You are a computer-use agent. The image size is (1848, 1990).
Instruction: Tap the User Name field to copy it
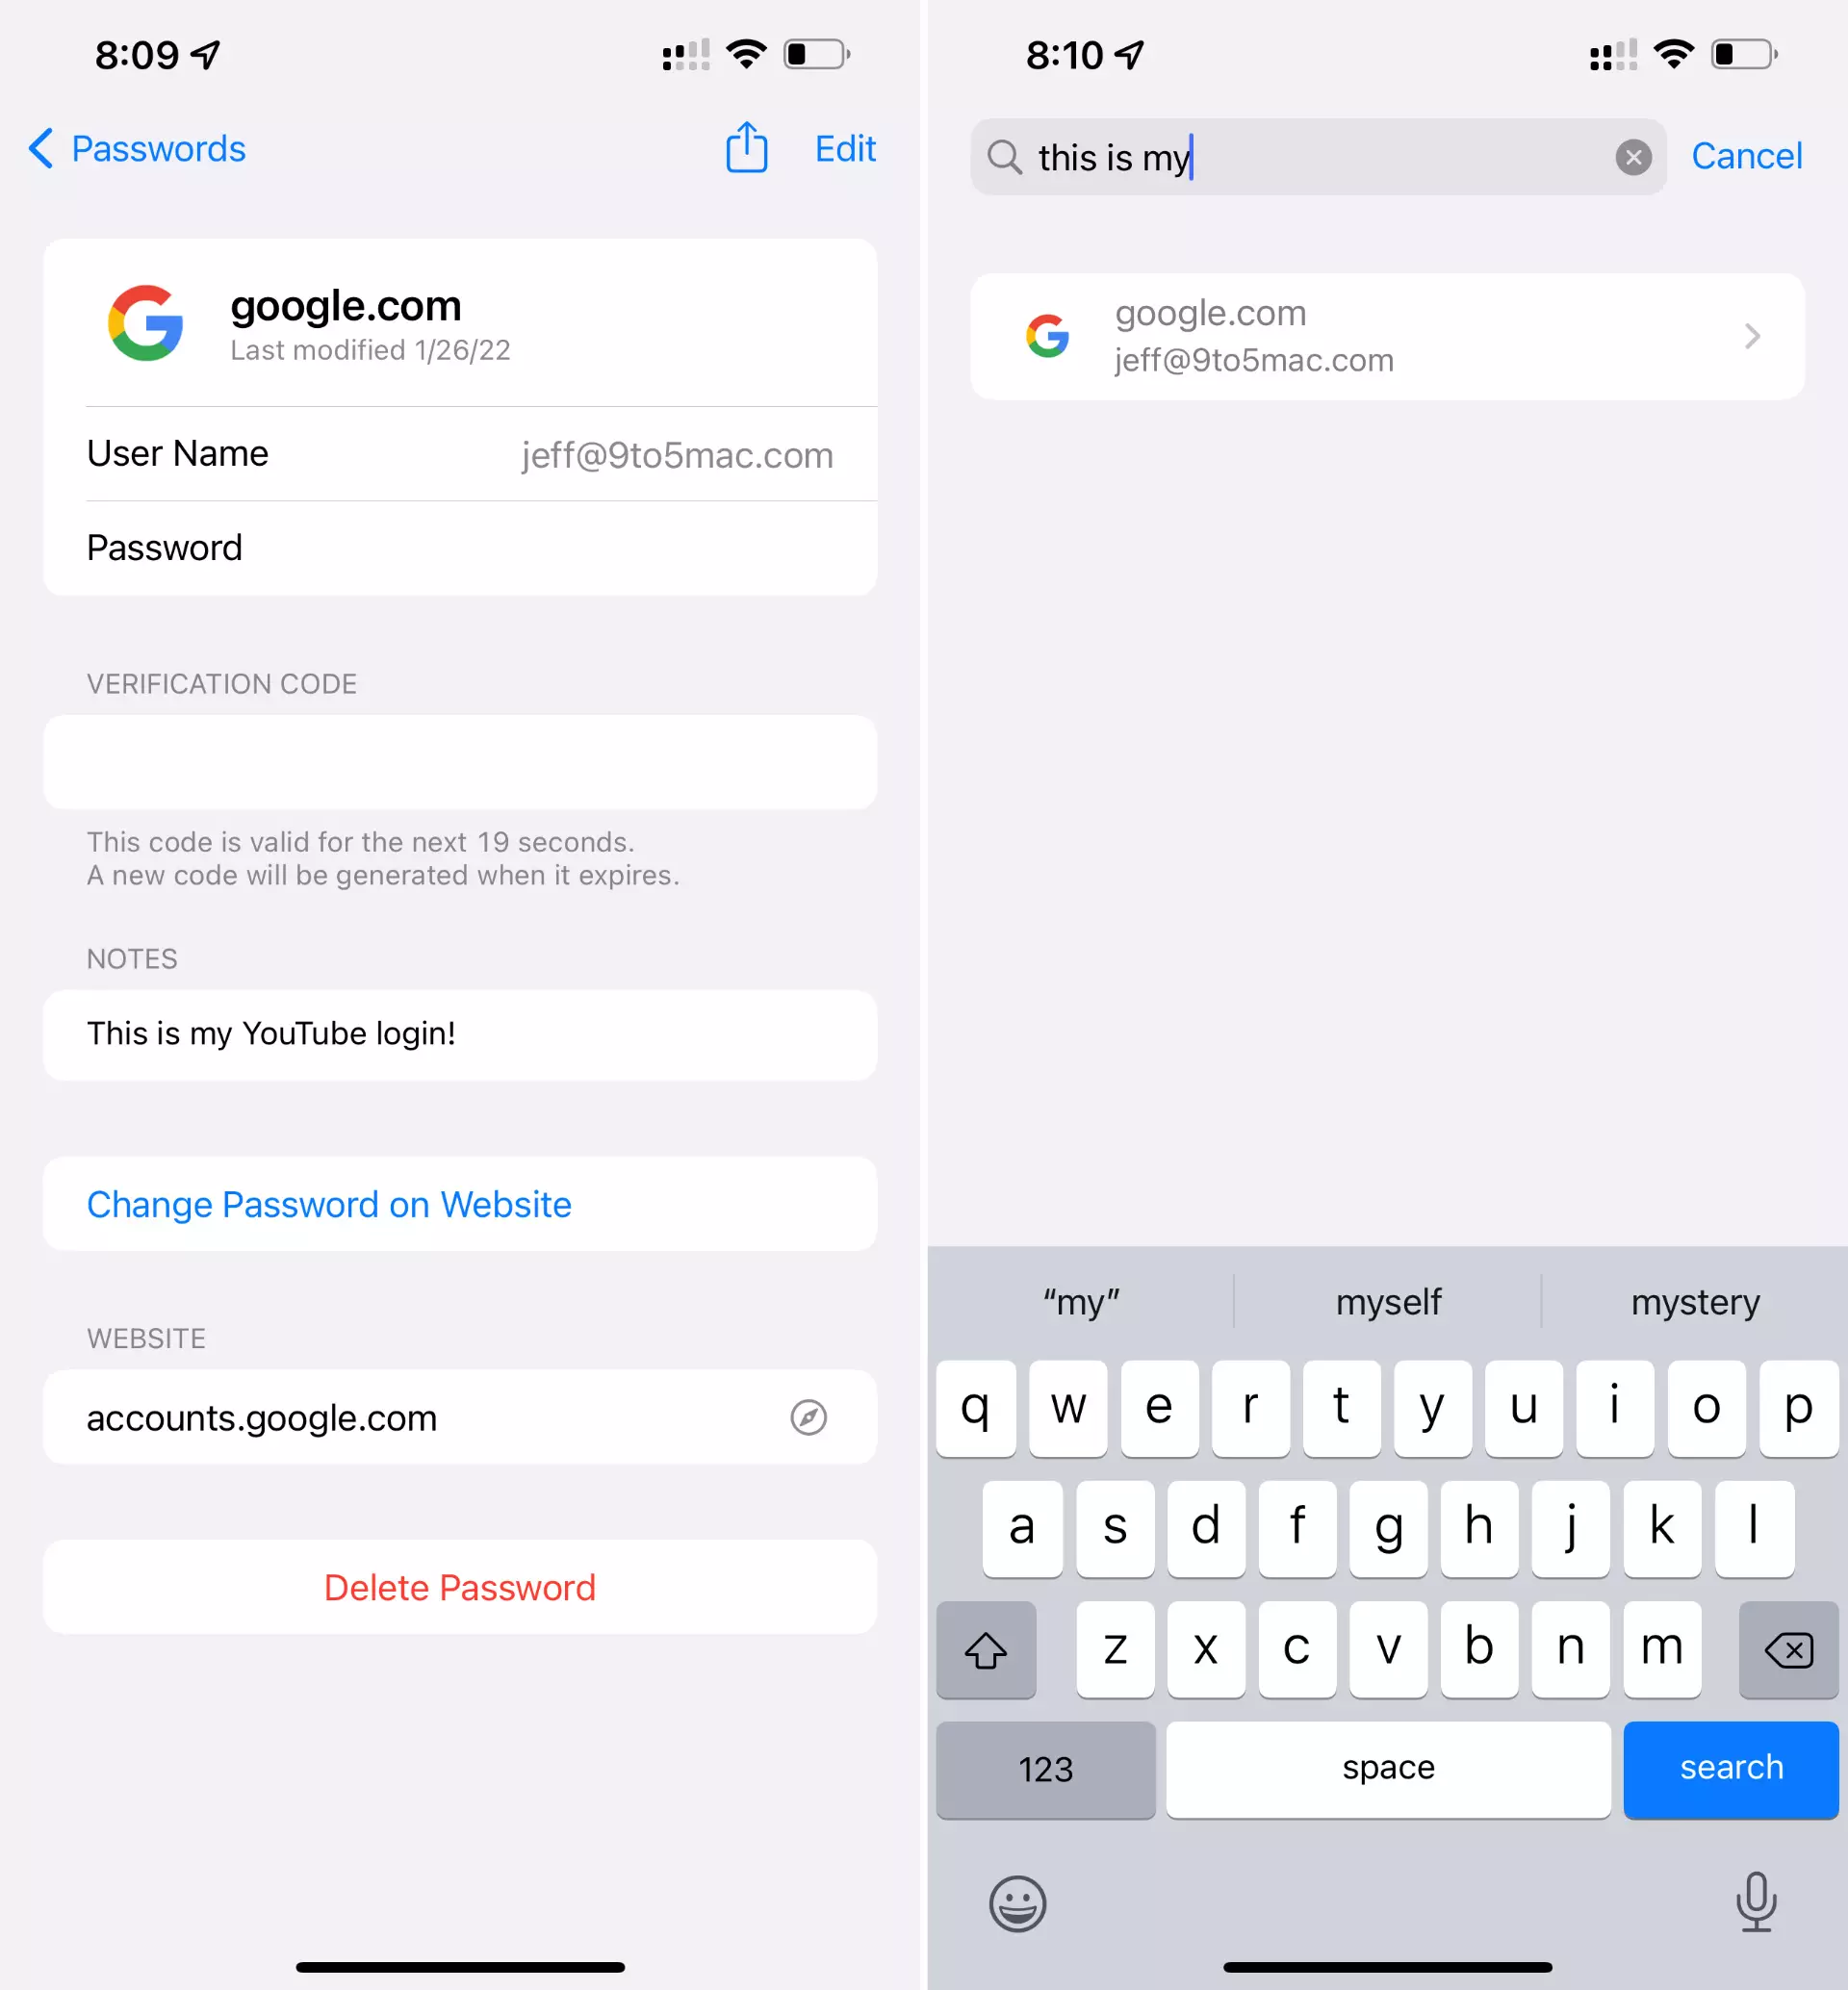(x=458, y=453)
